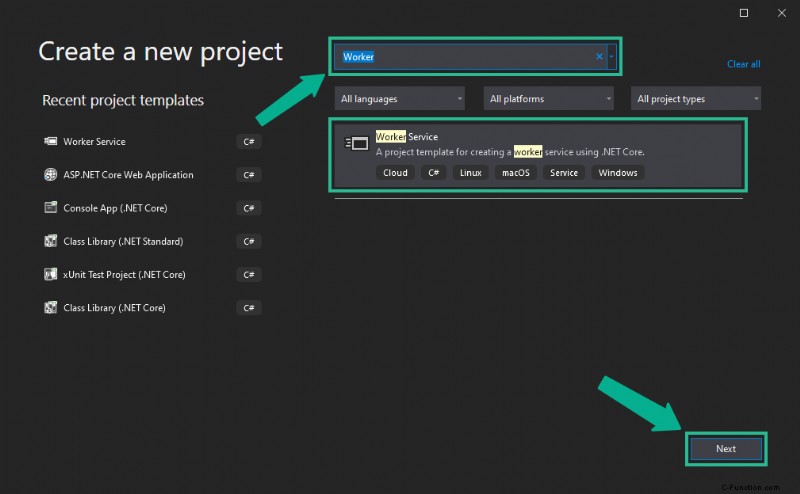This screenshot has height=494, width=800.
Task: Maximize the dialog window
Action: point(743,13)
